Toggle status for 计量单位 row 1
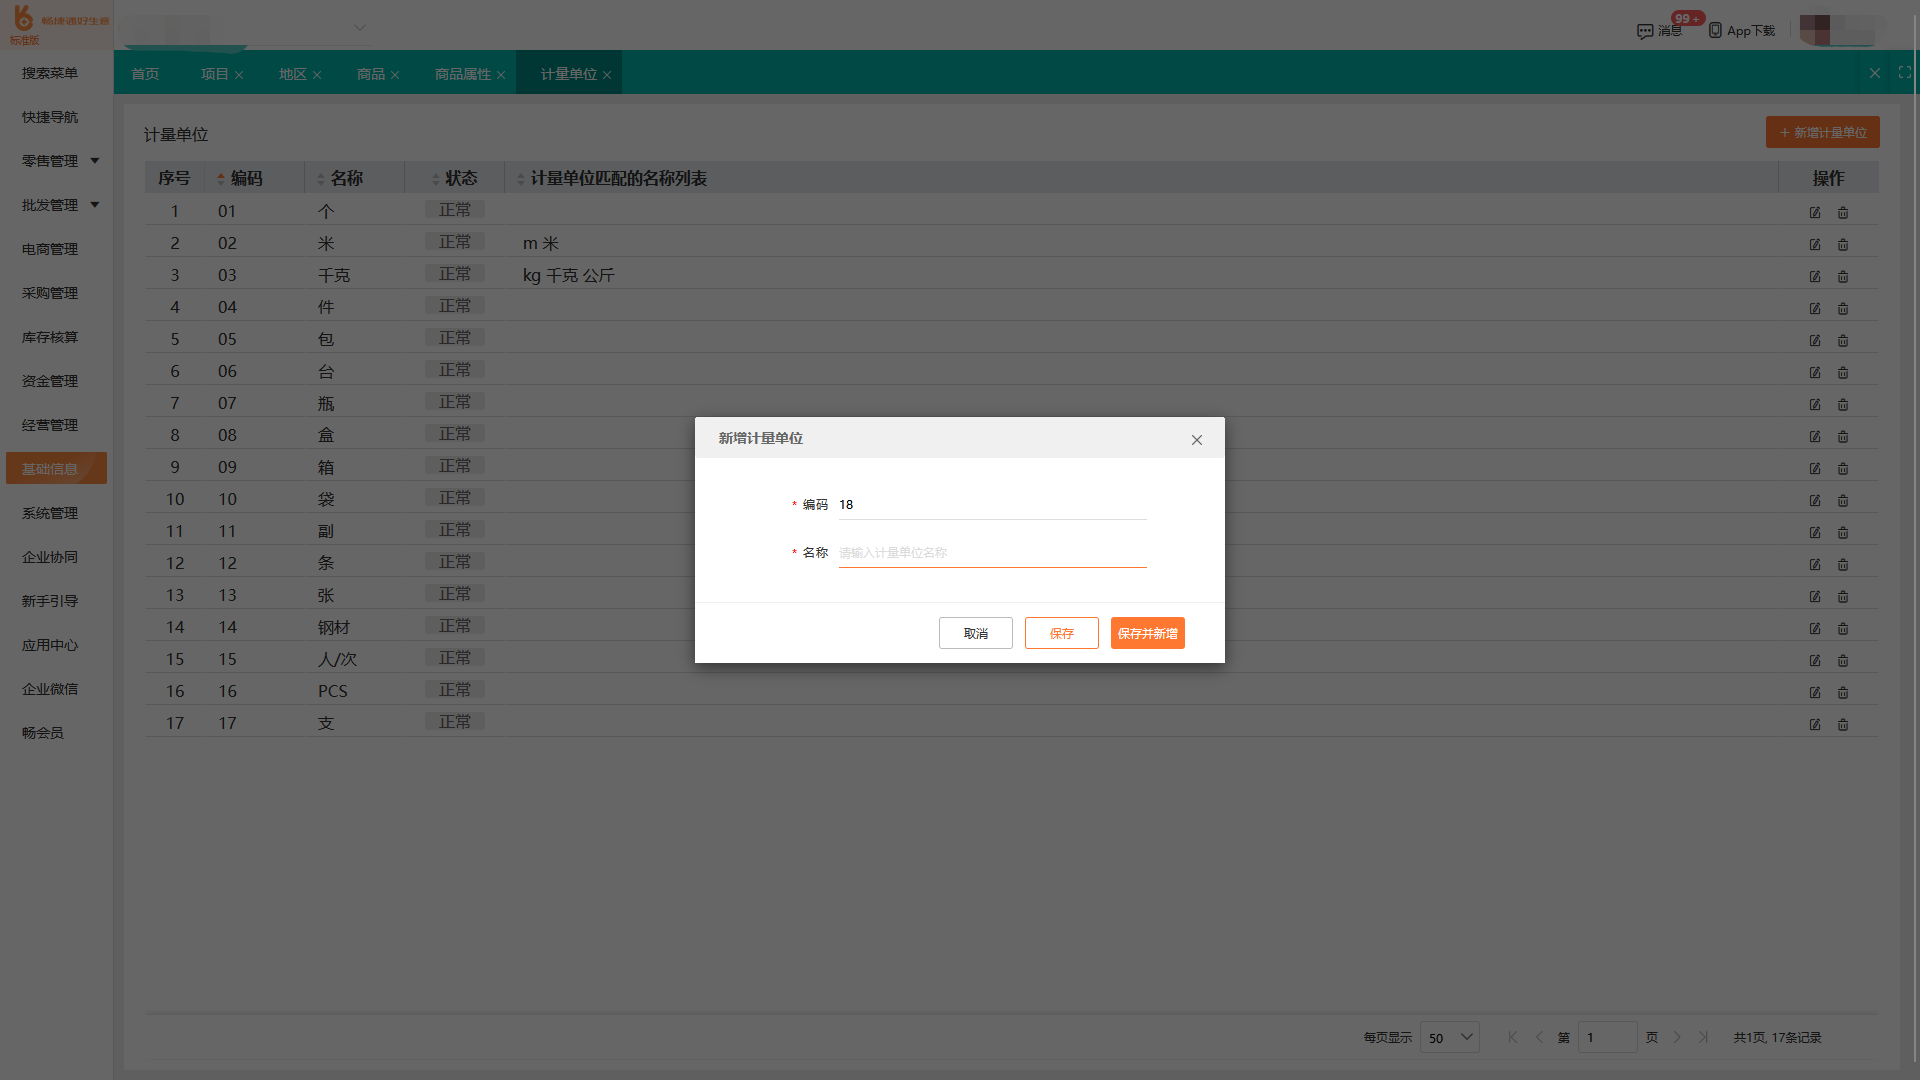This screenshot has height=1080, width=1920. 456,210
